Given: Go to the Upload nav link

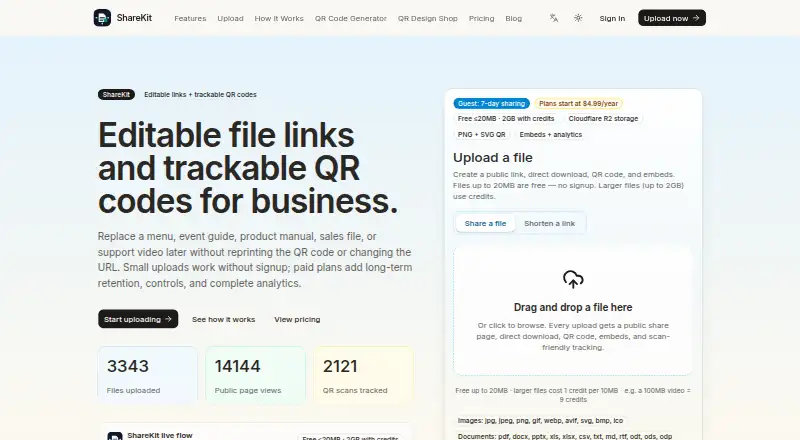Looking at the screenshot, I should pyautogui.click(x=230, y=18).
